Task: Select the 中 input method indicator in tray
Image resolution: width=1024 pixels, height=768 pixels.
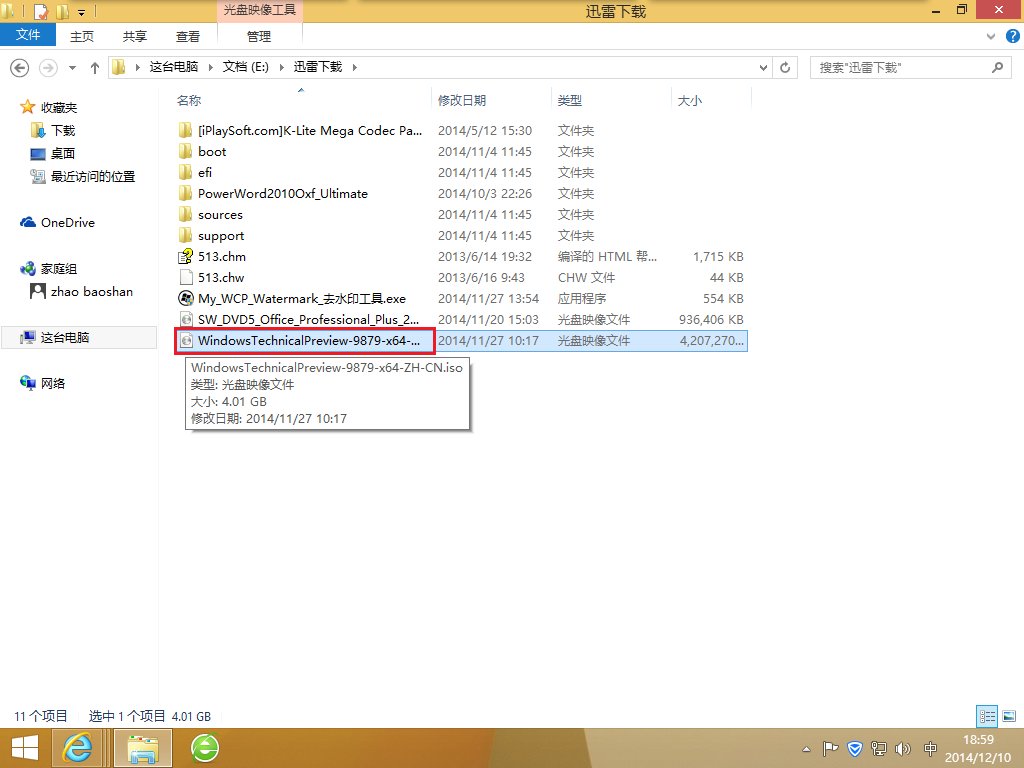Action: (x=928, y=748)
